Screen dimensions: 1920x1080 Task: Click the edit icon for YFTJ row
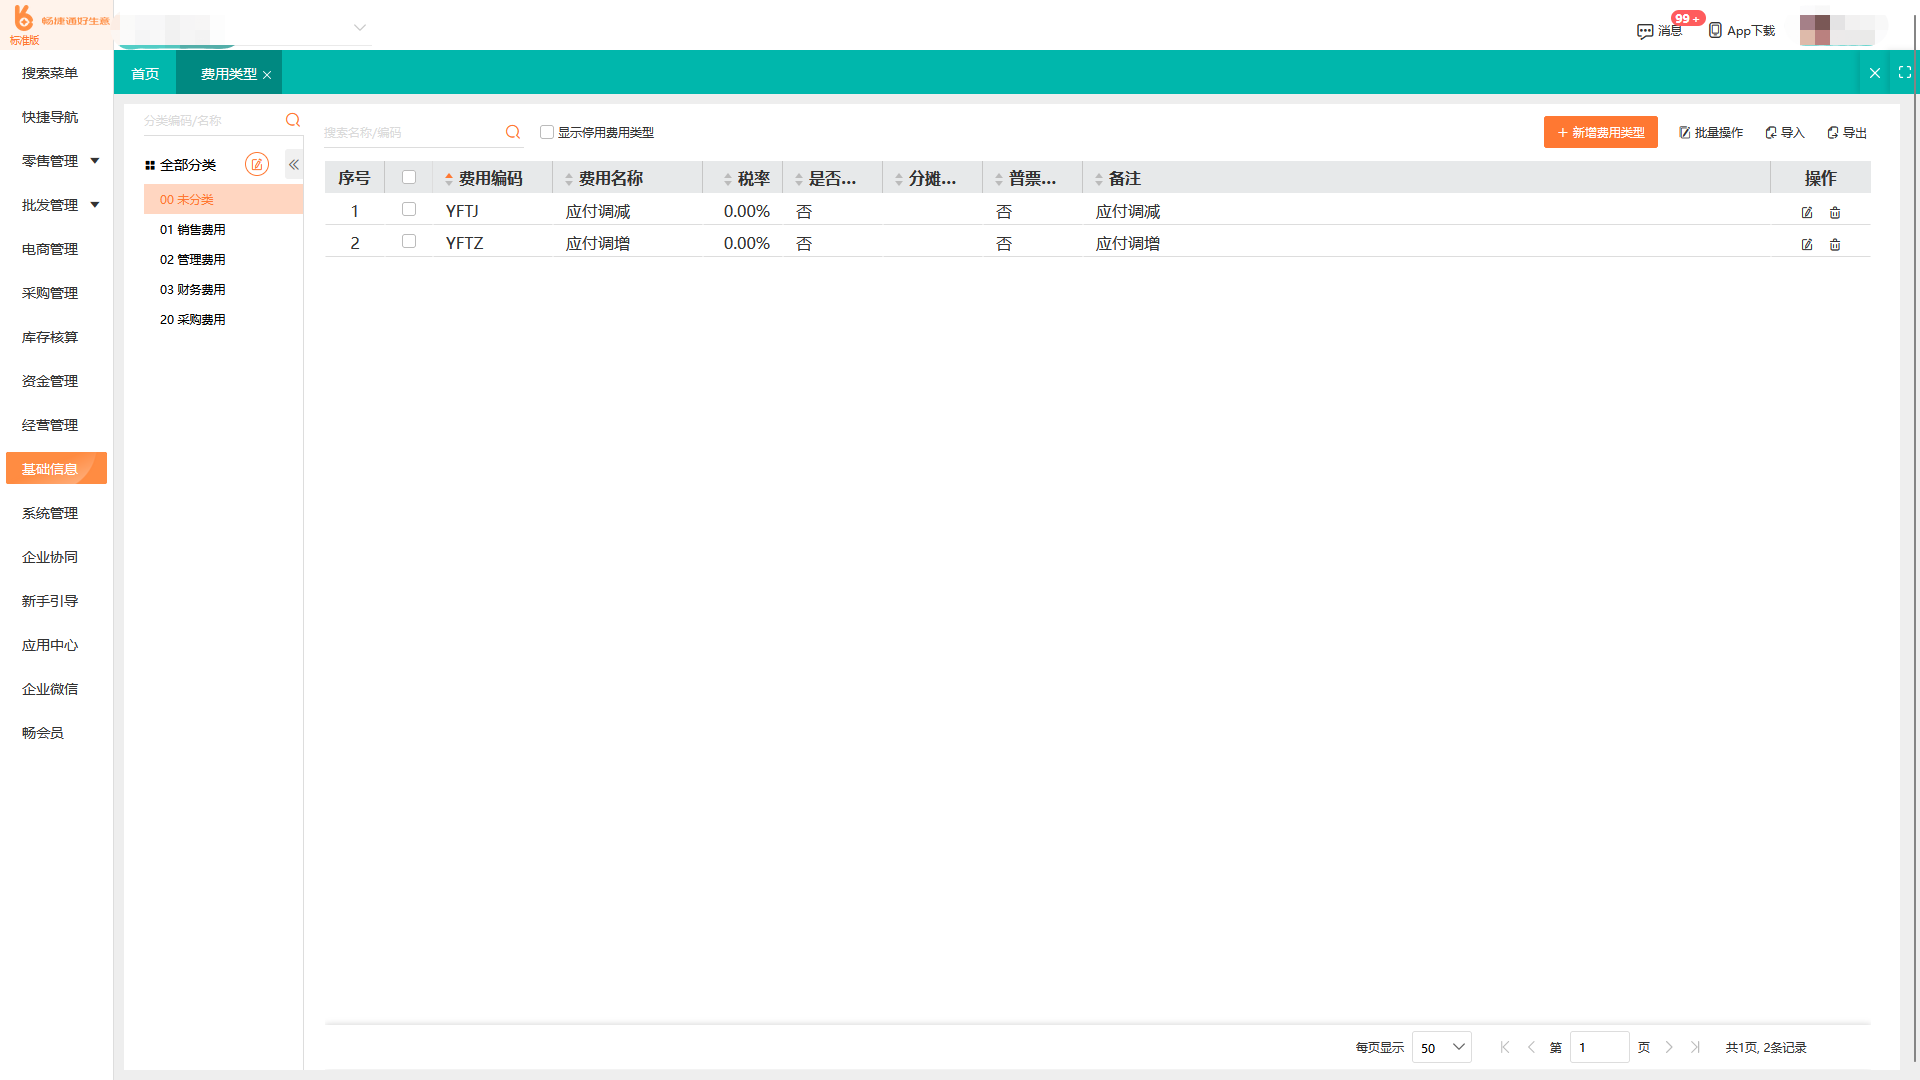coord(1807,211)
